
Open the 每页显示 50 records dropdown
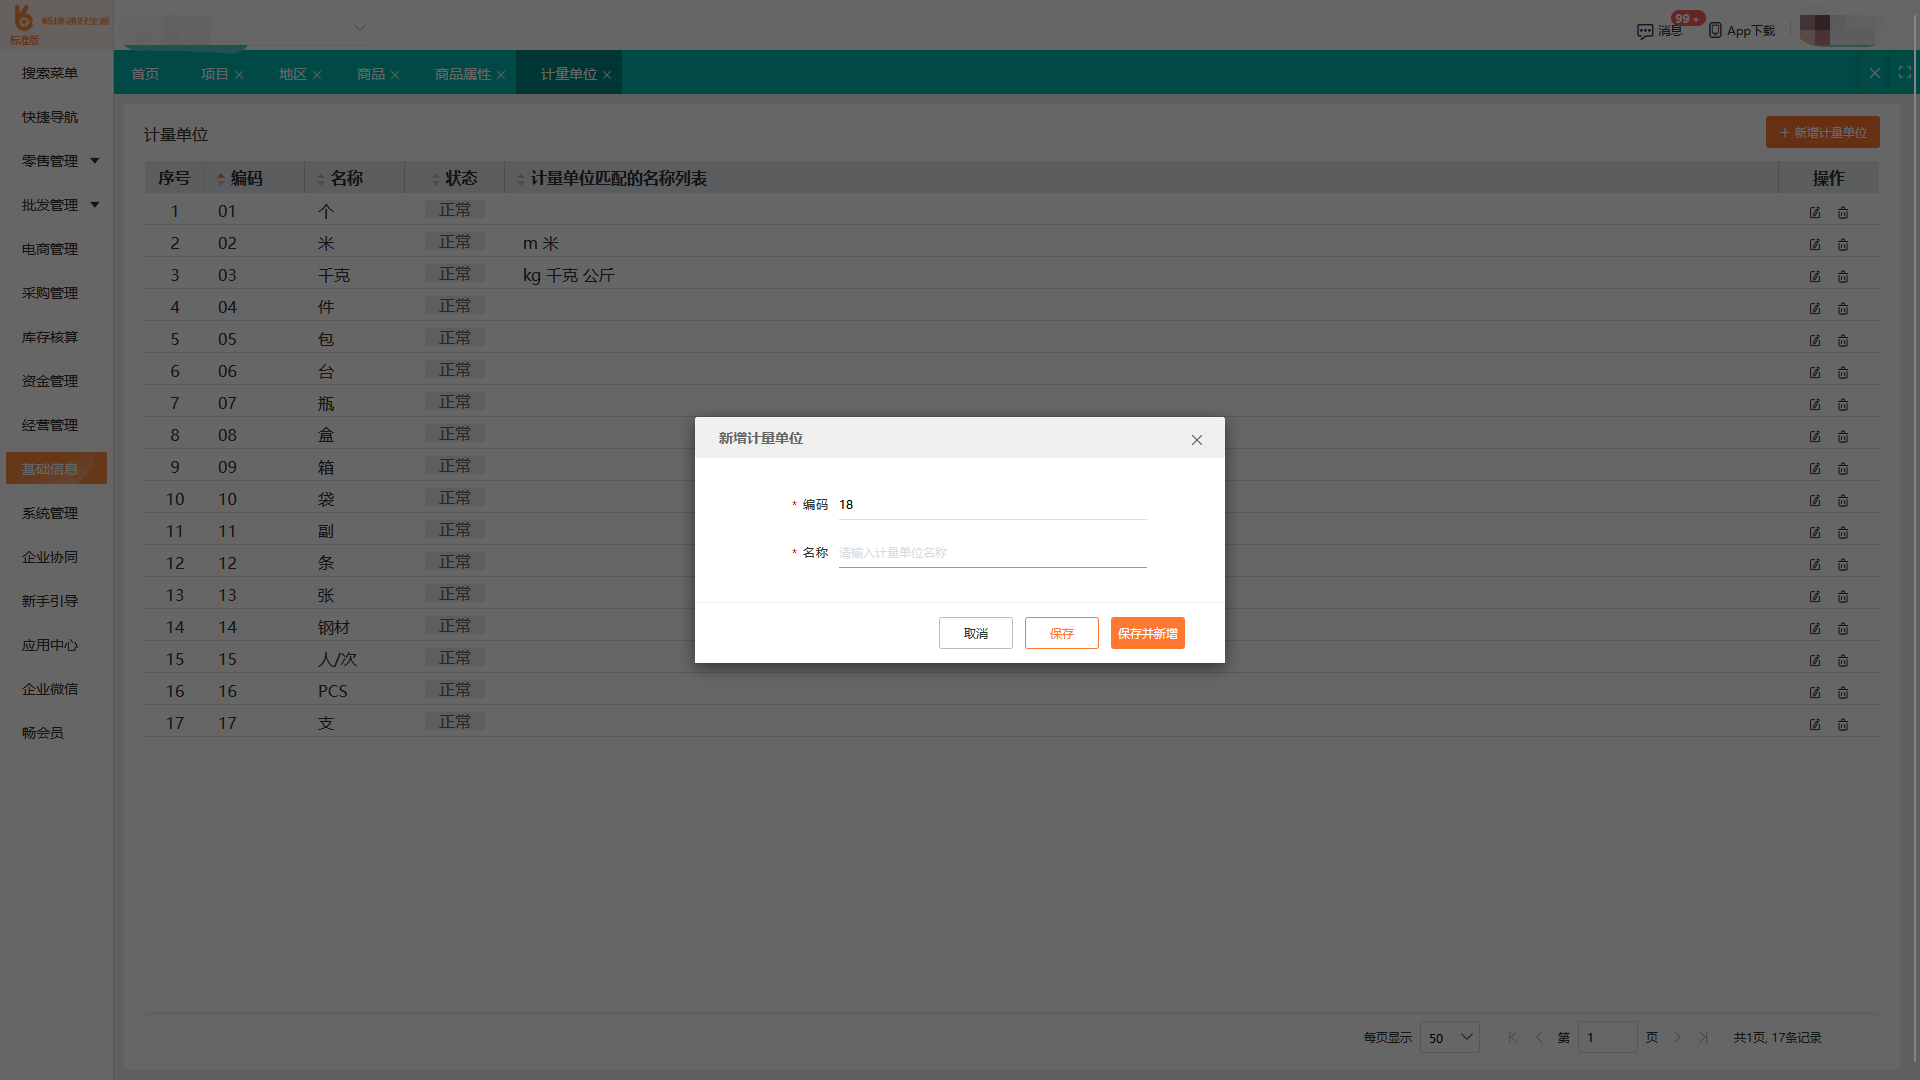coord(1449,1036)
